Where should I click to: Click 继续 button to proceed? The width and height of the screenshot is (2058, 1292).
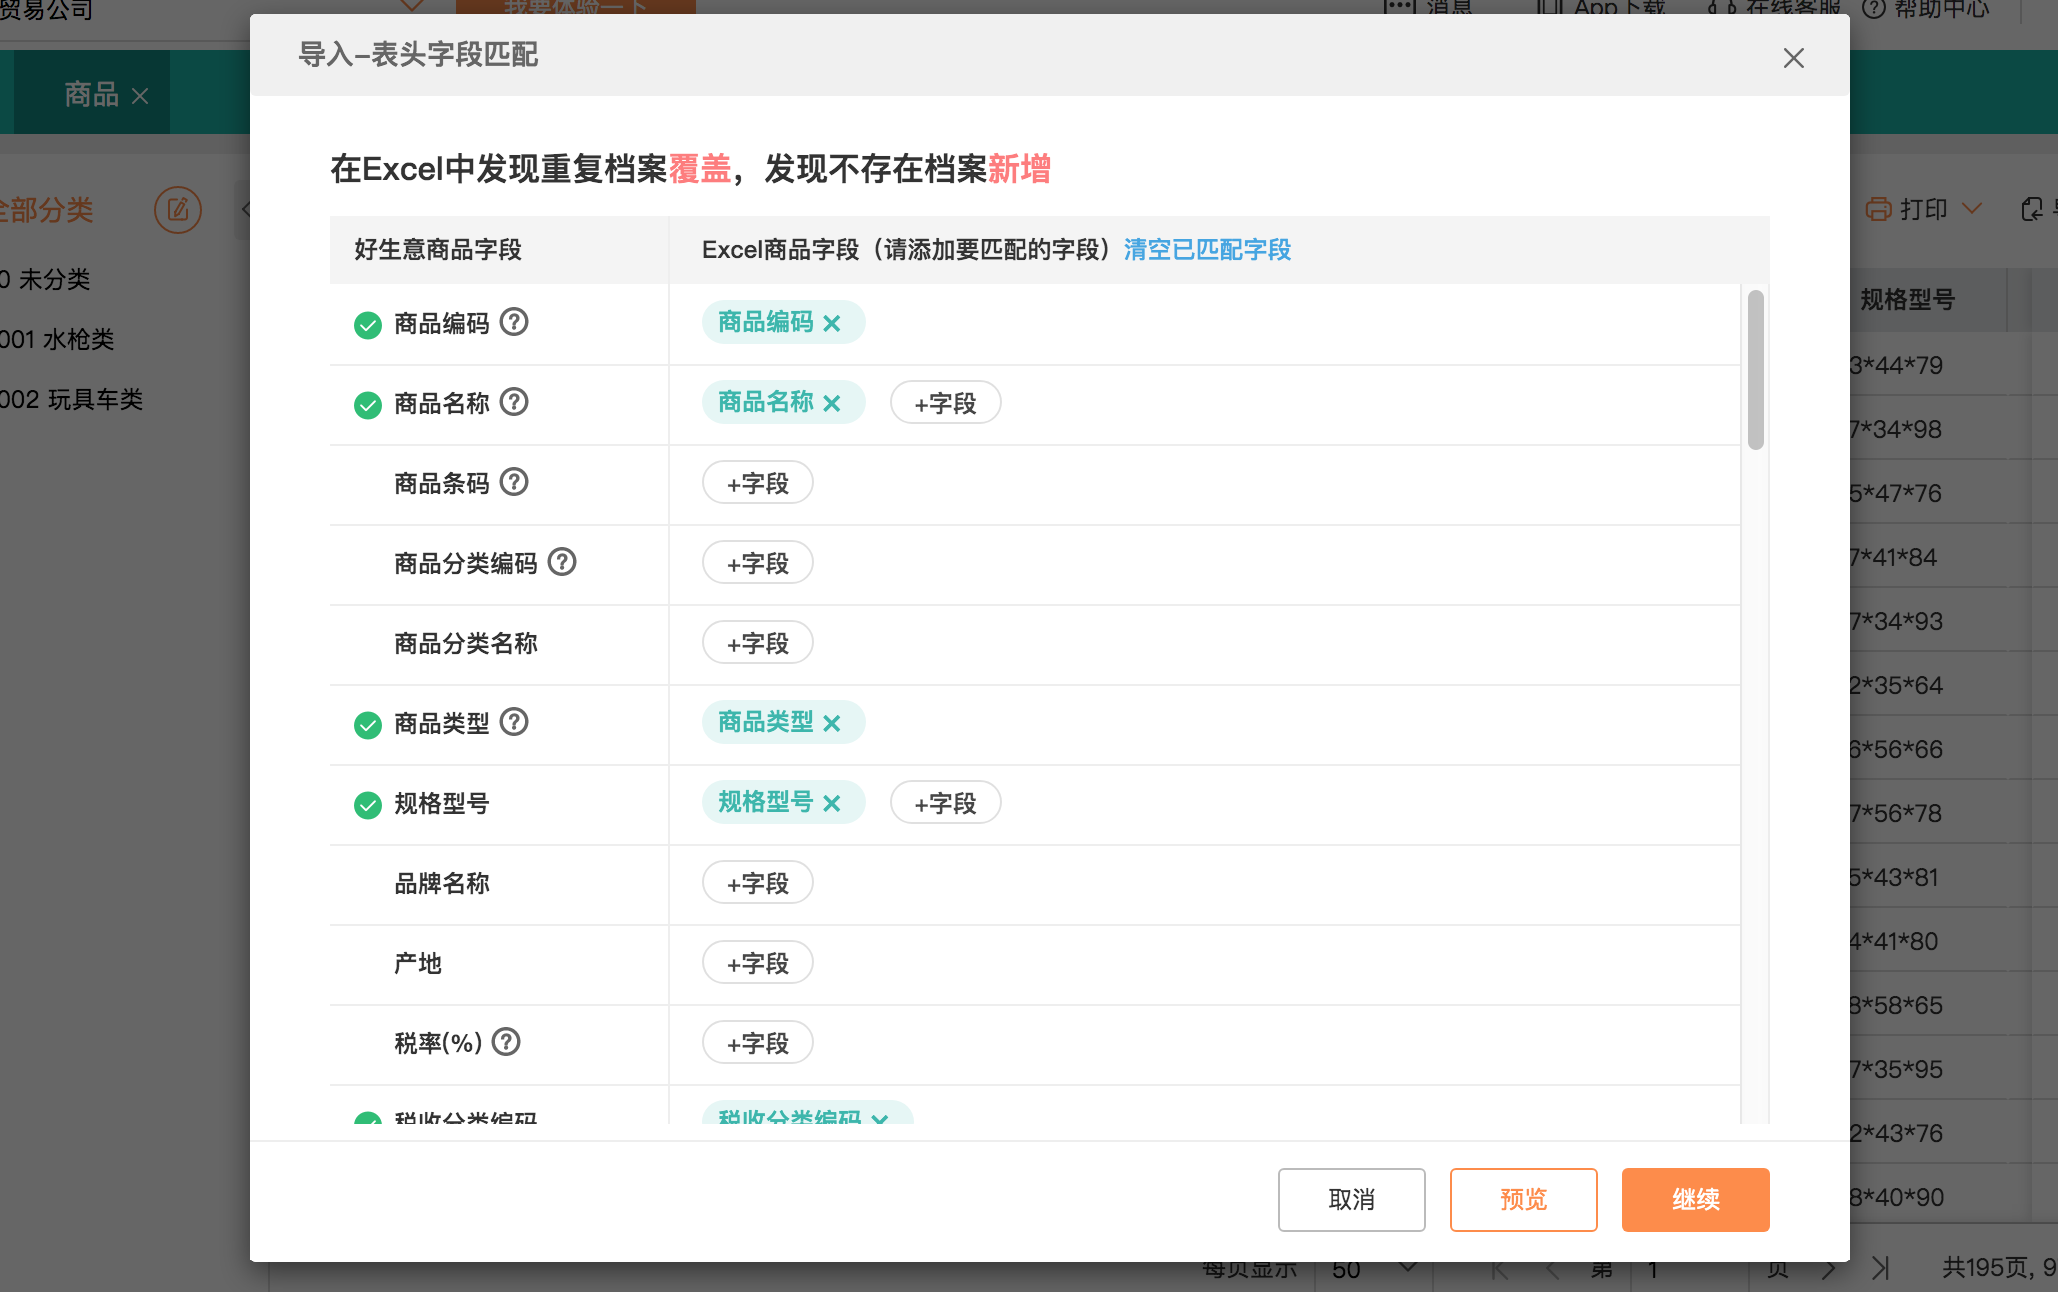point(1696,1198)
